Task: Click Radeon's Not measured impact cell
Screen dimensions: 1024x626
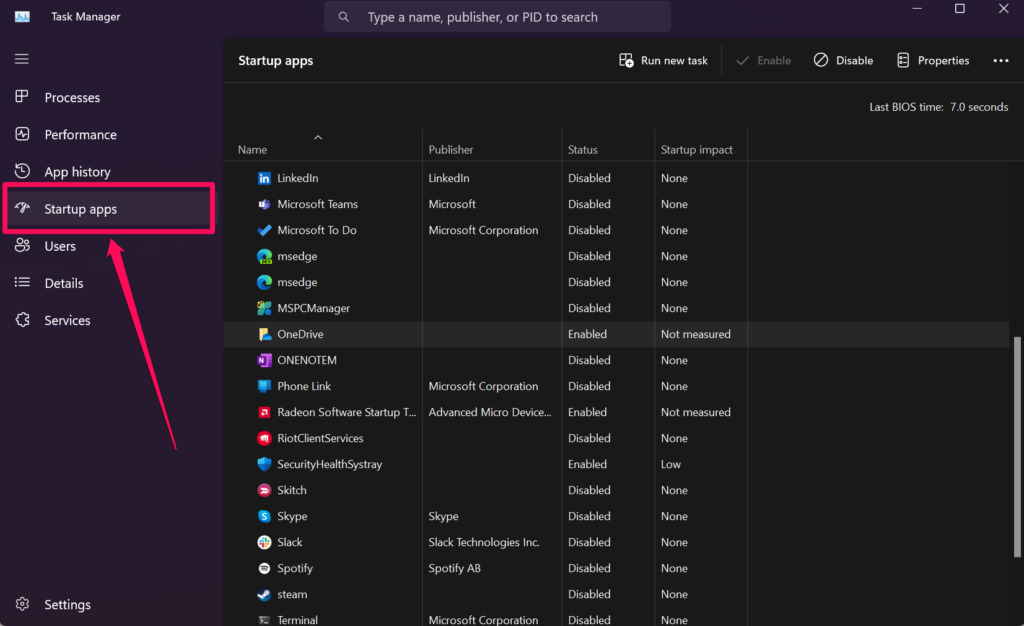Action: (696, 413)
